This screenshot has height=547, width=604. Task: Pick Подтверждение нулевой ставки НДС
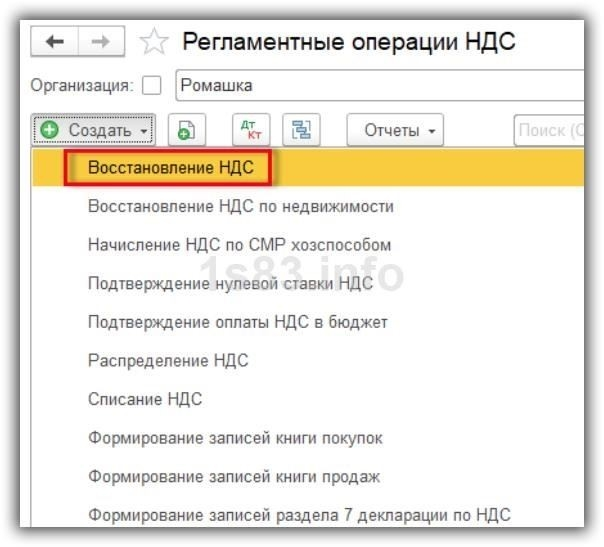tap(230, 284)
